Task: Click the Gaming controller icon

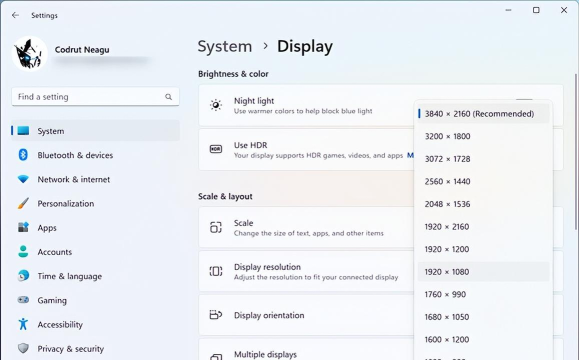Action: pyautogui.click(x=23, y=300)
